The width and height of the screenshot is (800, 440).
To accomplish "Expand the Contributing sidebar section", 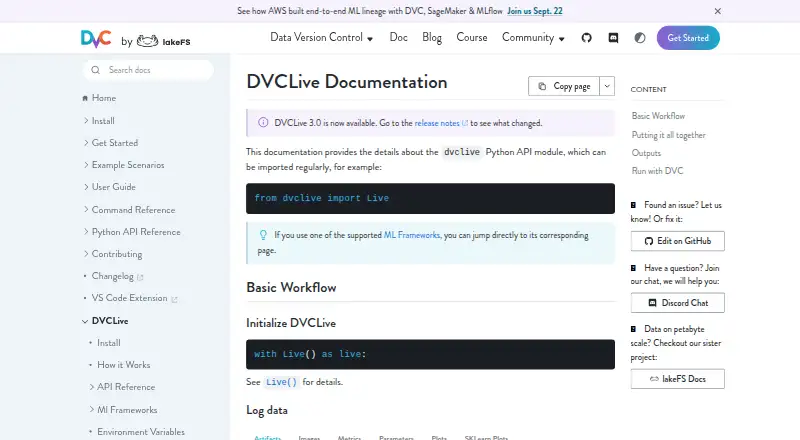I will [86, 253].
